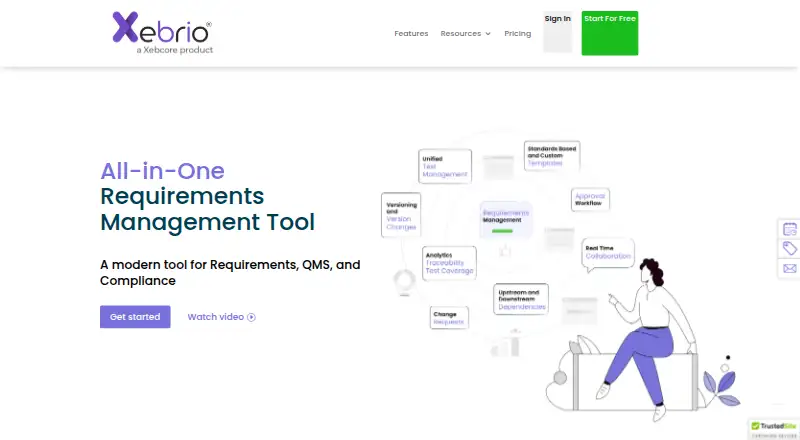The height and width of the screenshot is (440, 800).
Task: Open the email envelope side icon
Action: (x=790, y=268)
